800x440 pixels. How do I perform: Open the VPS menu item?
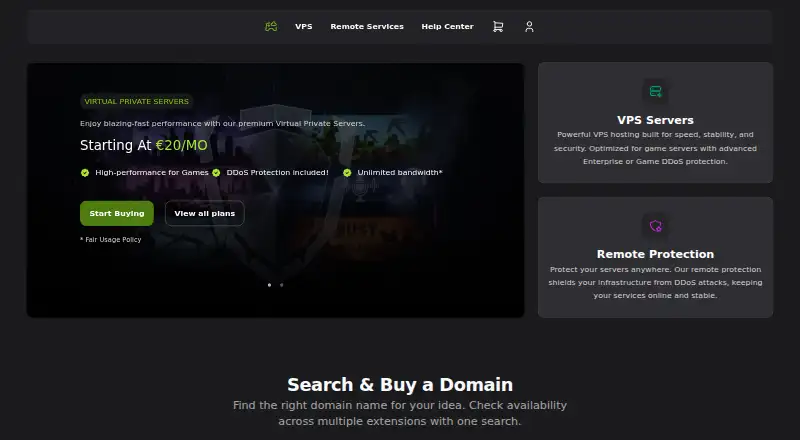[304, 27]
